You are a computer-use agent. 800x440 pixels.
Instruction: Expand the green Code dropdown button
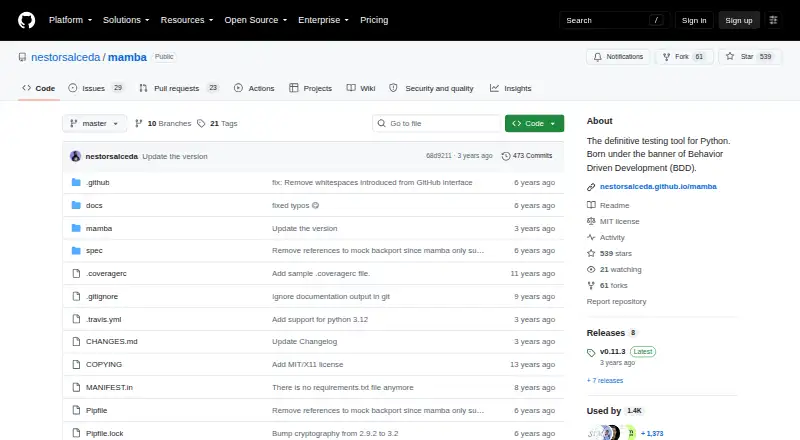click(534, 124)
